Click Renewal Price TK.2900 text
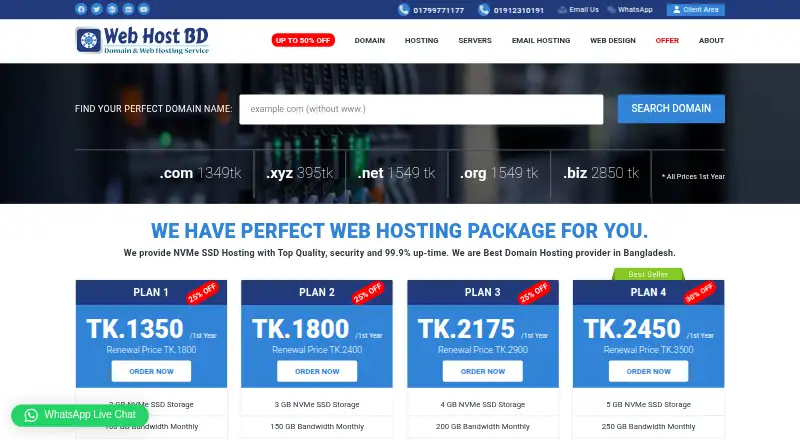 (483, 350)
